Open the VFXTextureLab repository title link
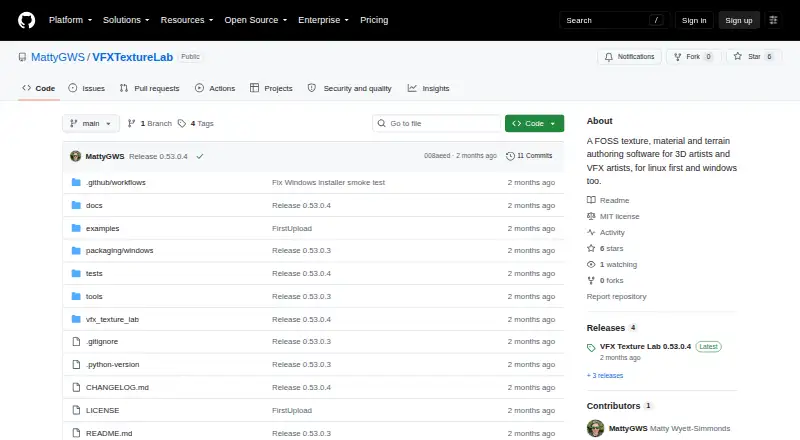800x440 pixels. 133,57
